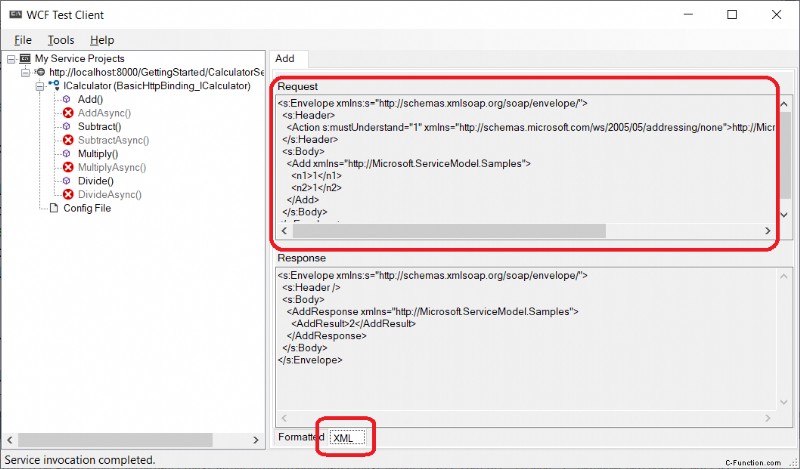Select the Add tab at top
800x469 pixels.
pos(285,59)
